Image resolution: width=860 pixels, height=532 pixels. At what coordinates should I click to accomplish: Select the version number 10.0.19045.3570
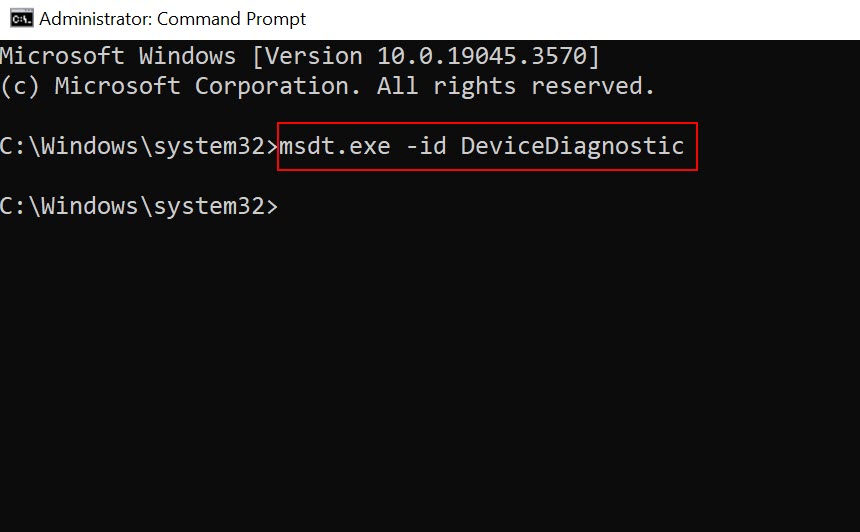(x=482, y=56)
